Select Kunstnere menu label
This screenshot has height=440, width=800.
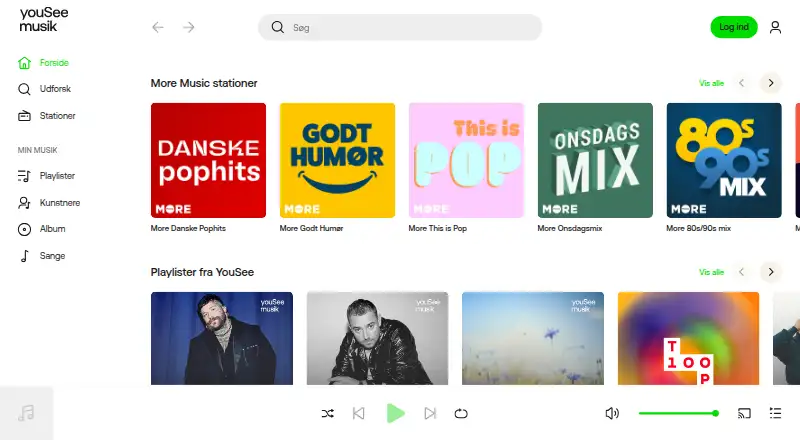[x=60, y=203]
